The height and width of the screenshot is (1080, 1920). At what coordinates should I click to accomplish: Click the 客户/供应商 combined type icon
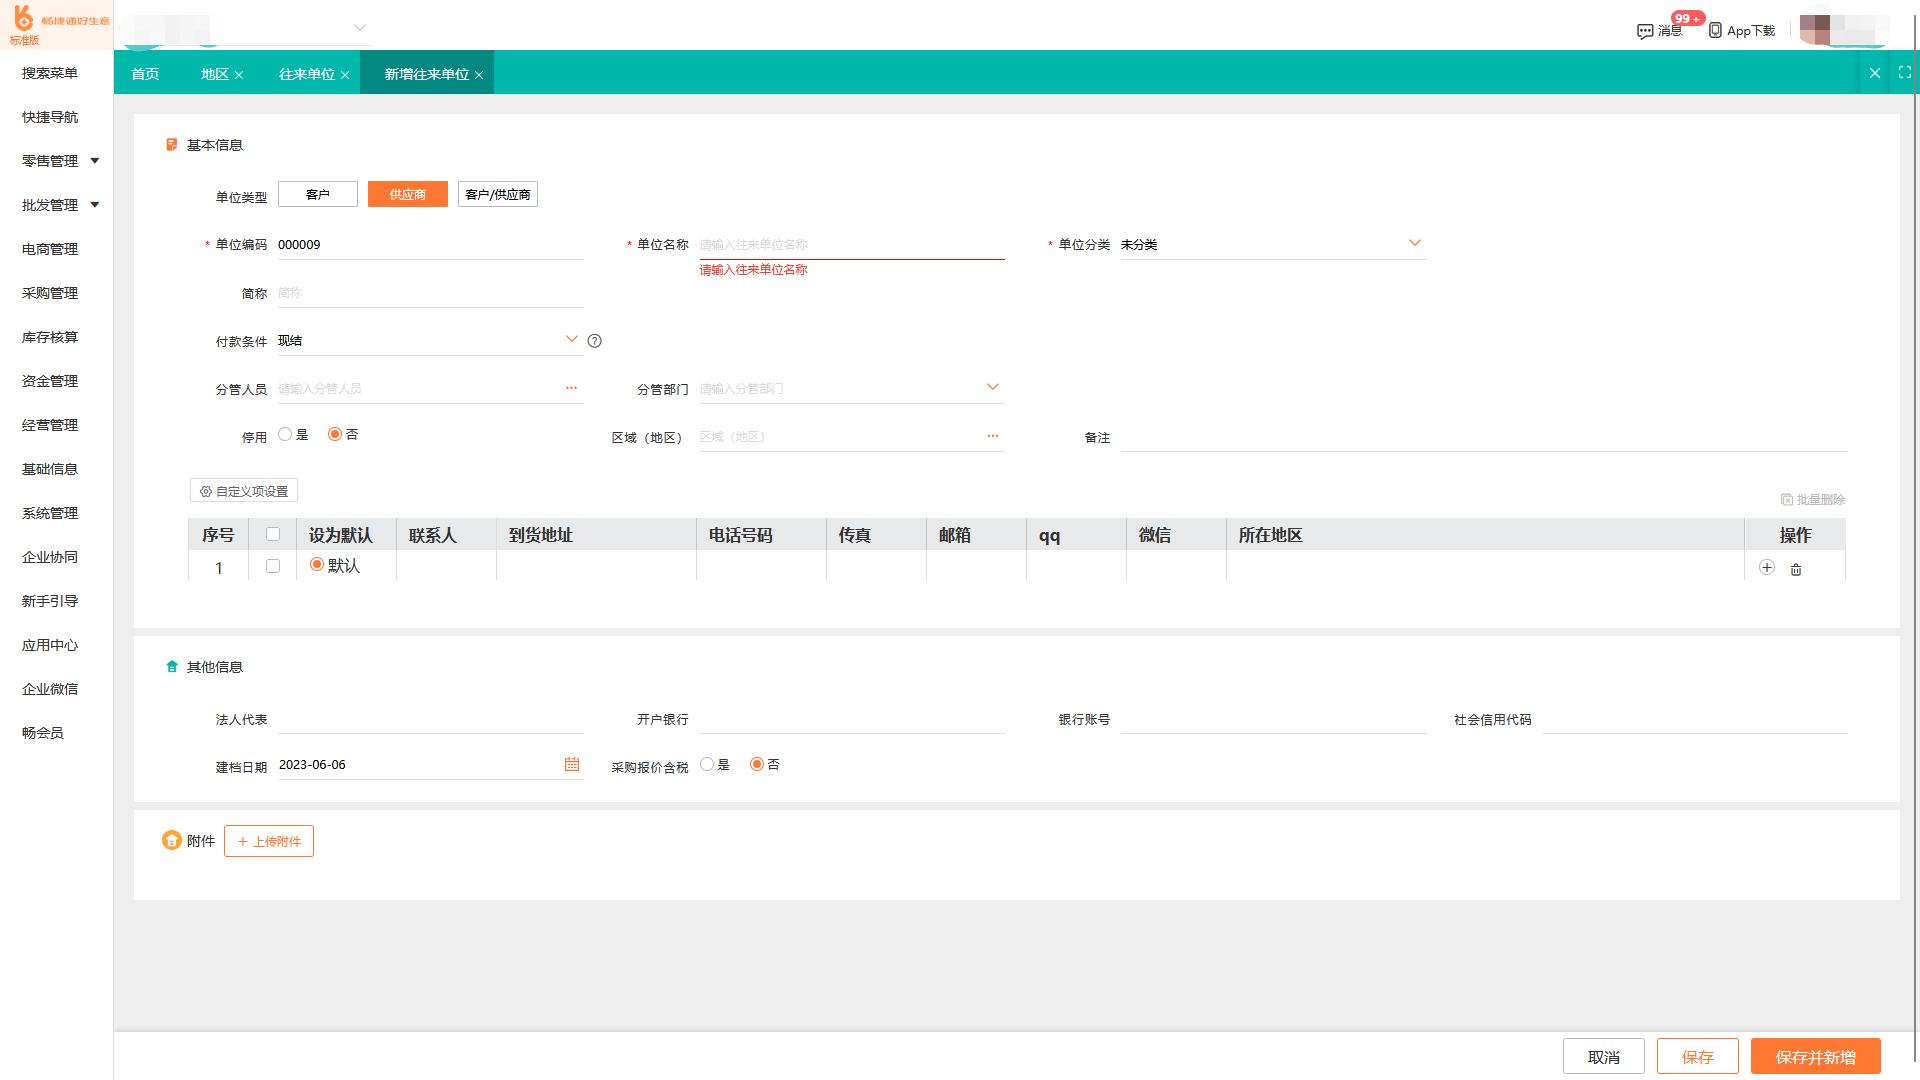pos(498,195)
